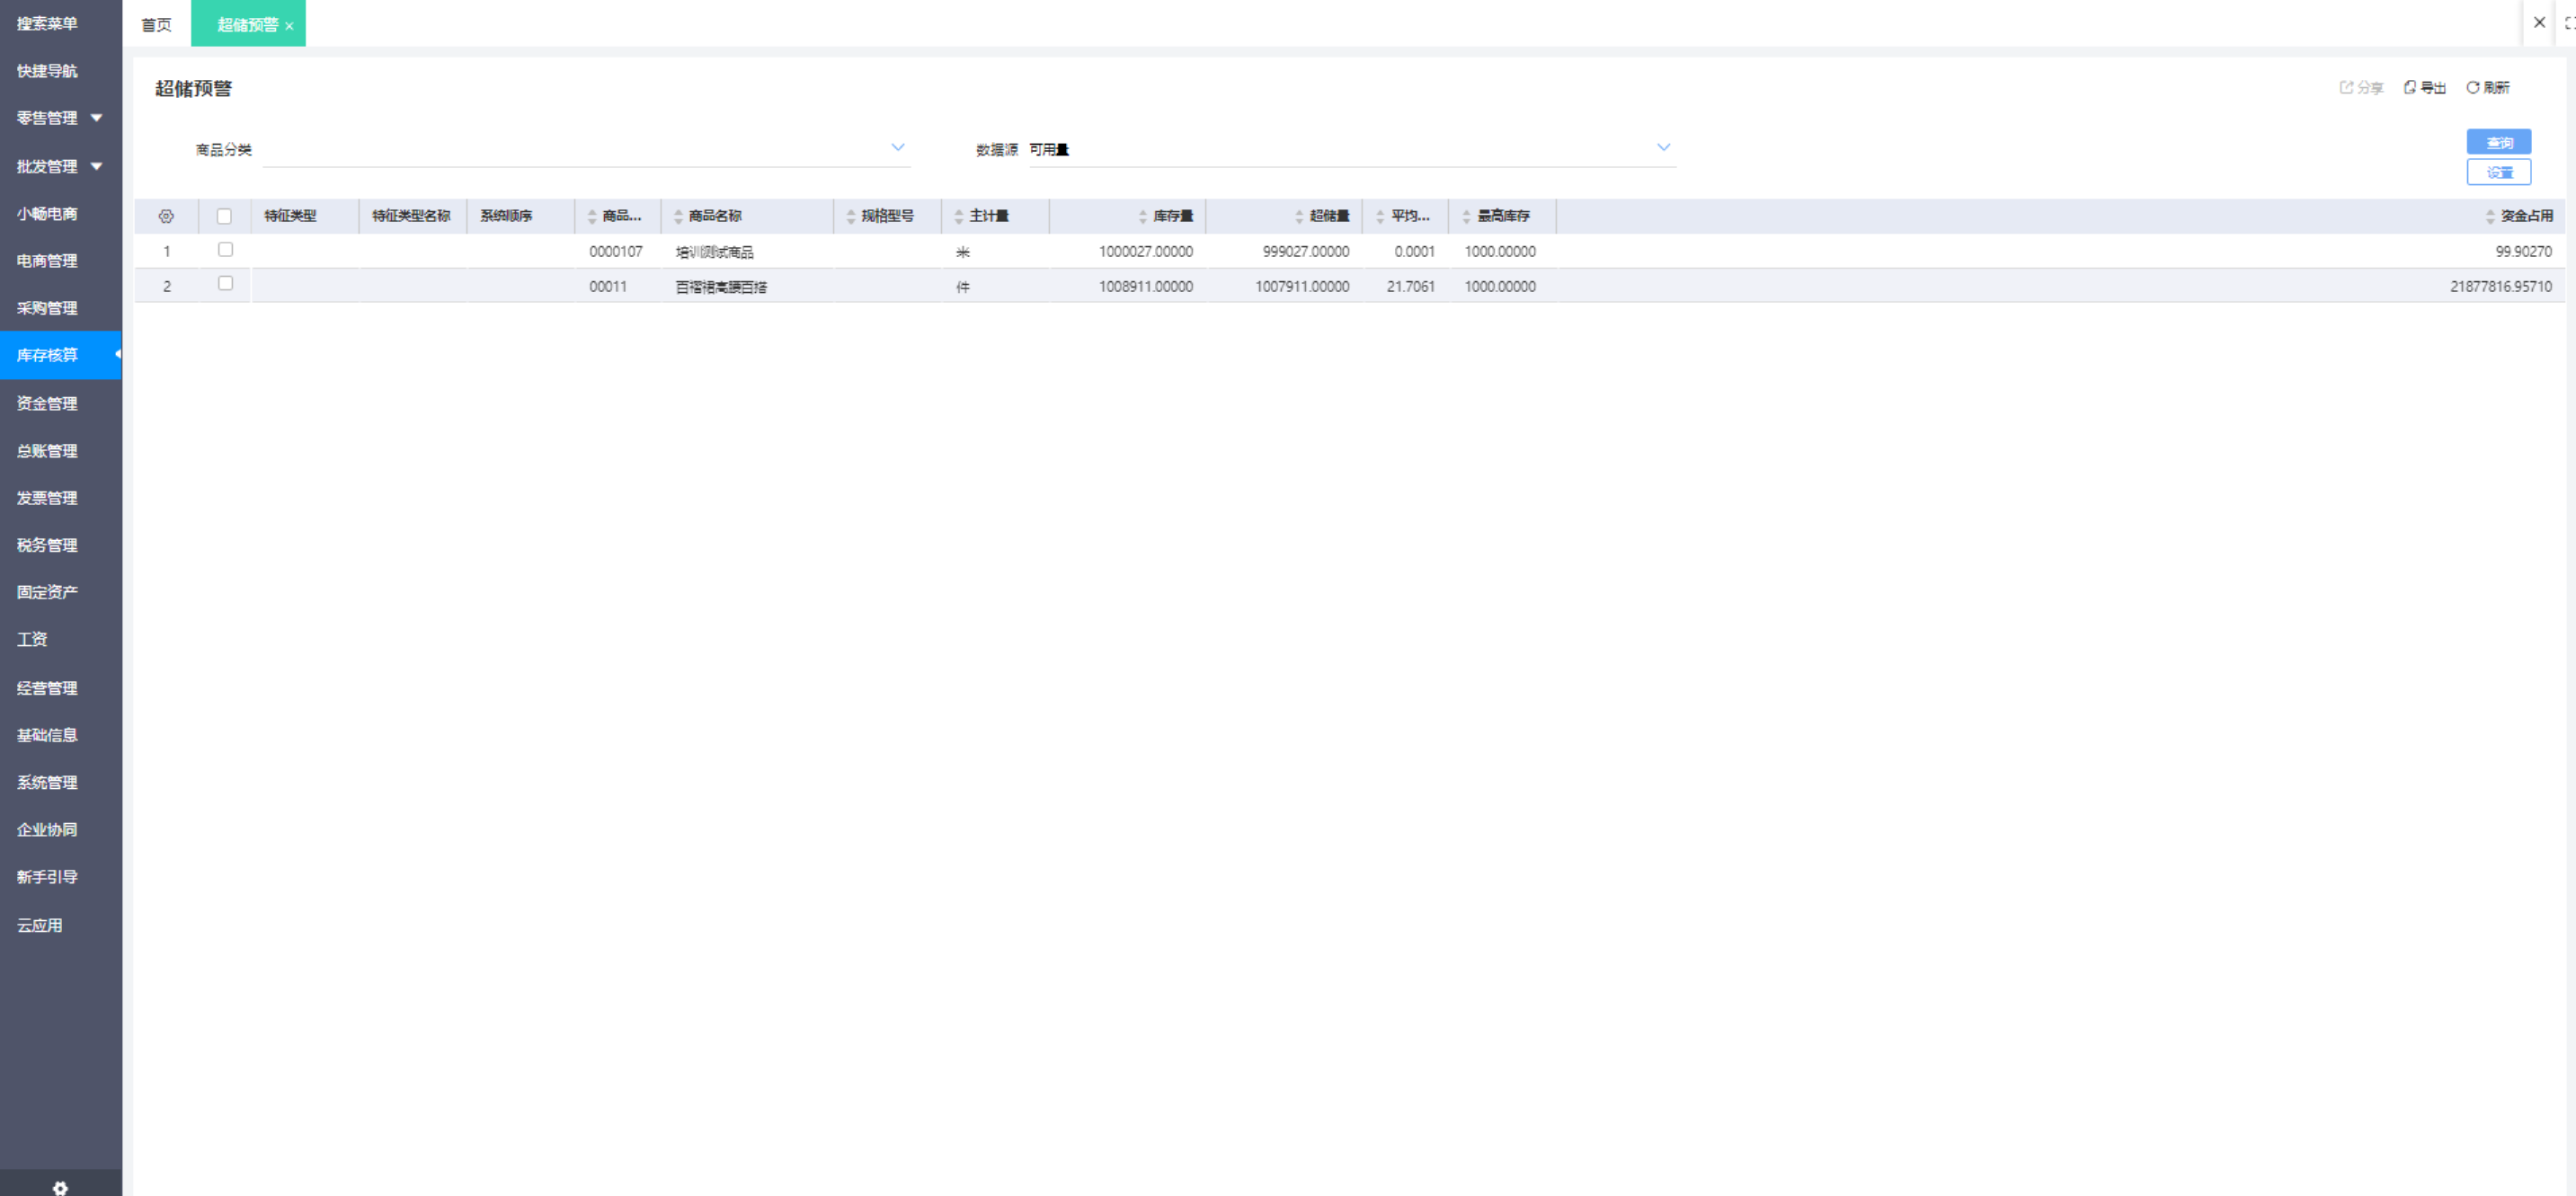Click the column settings/adjust icon
This screenshot has width=2576, height=1196.
click(166, 216)
